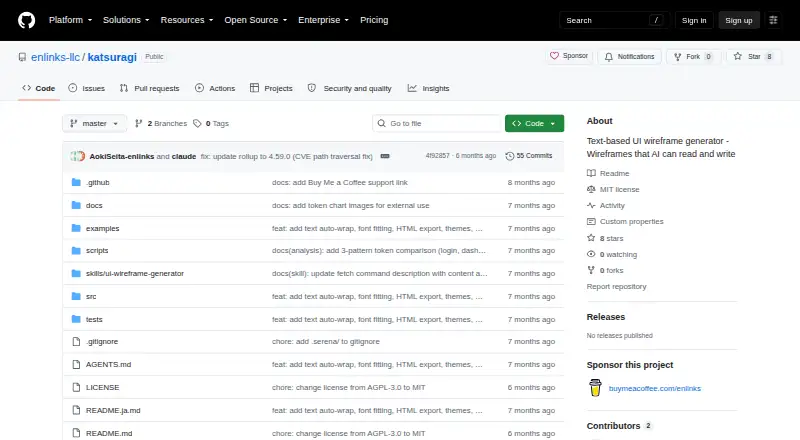Open the Releases heading link

pyautogui.click(x=606, y=317)
